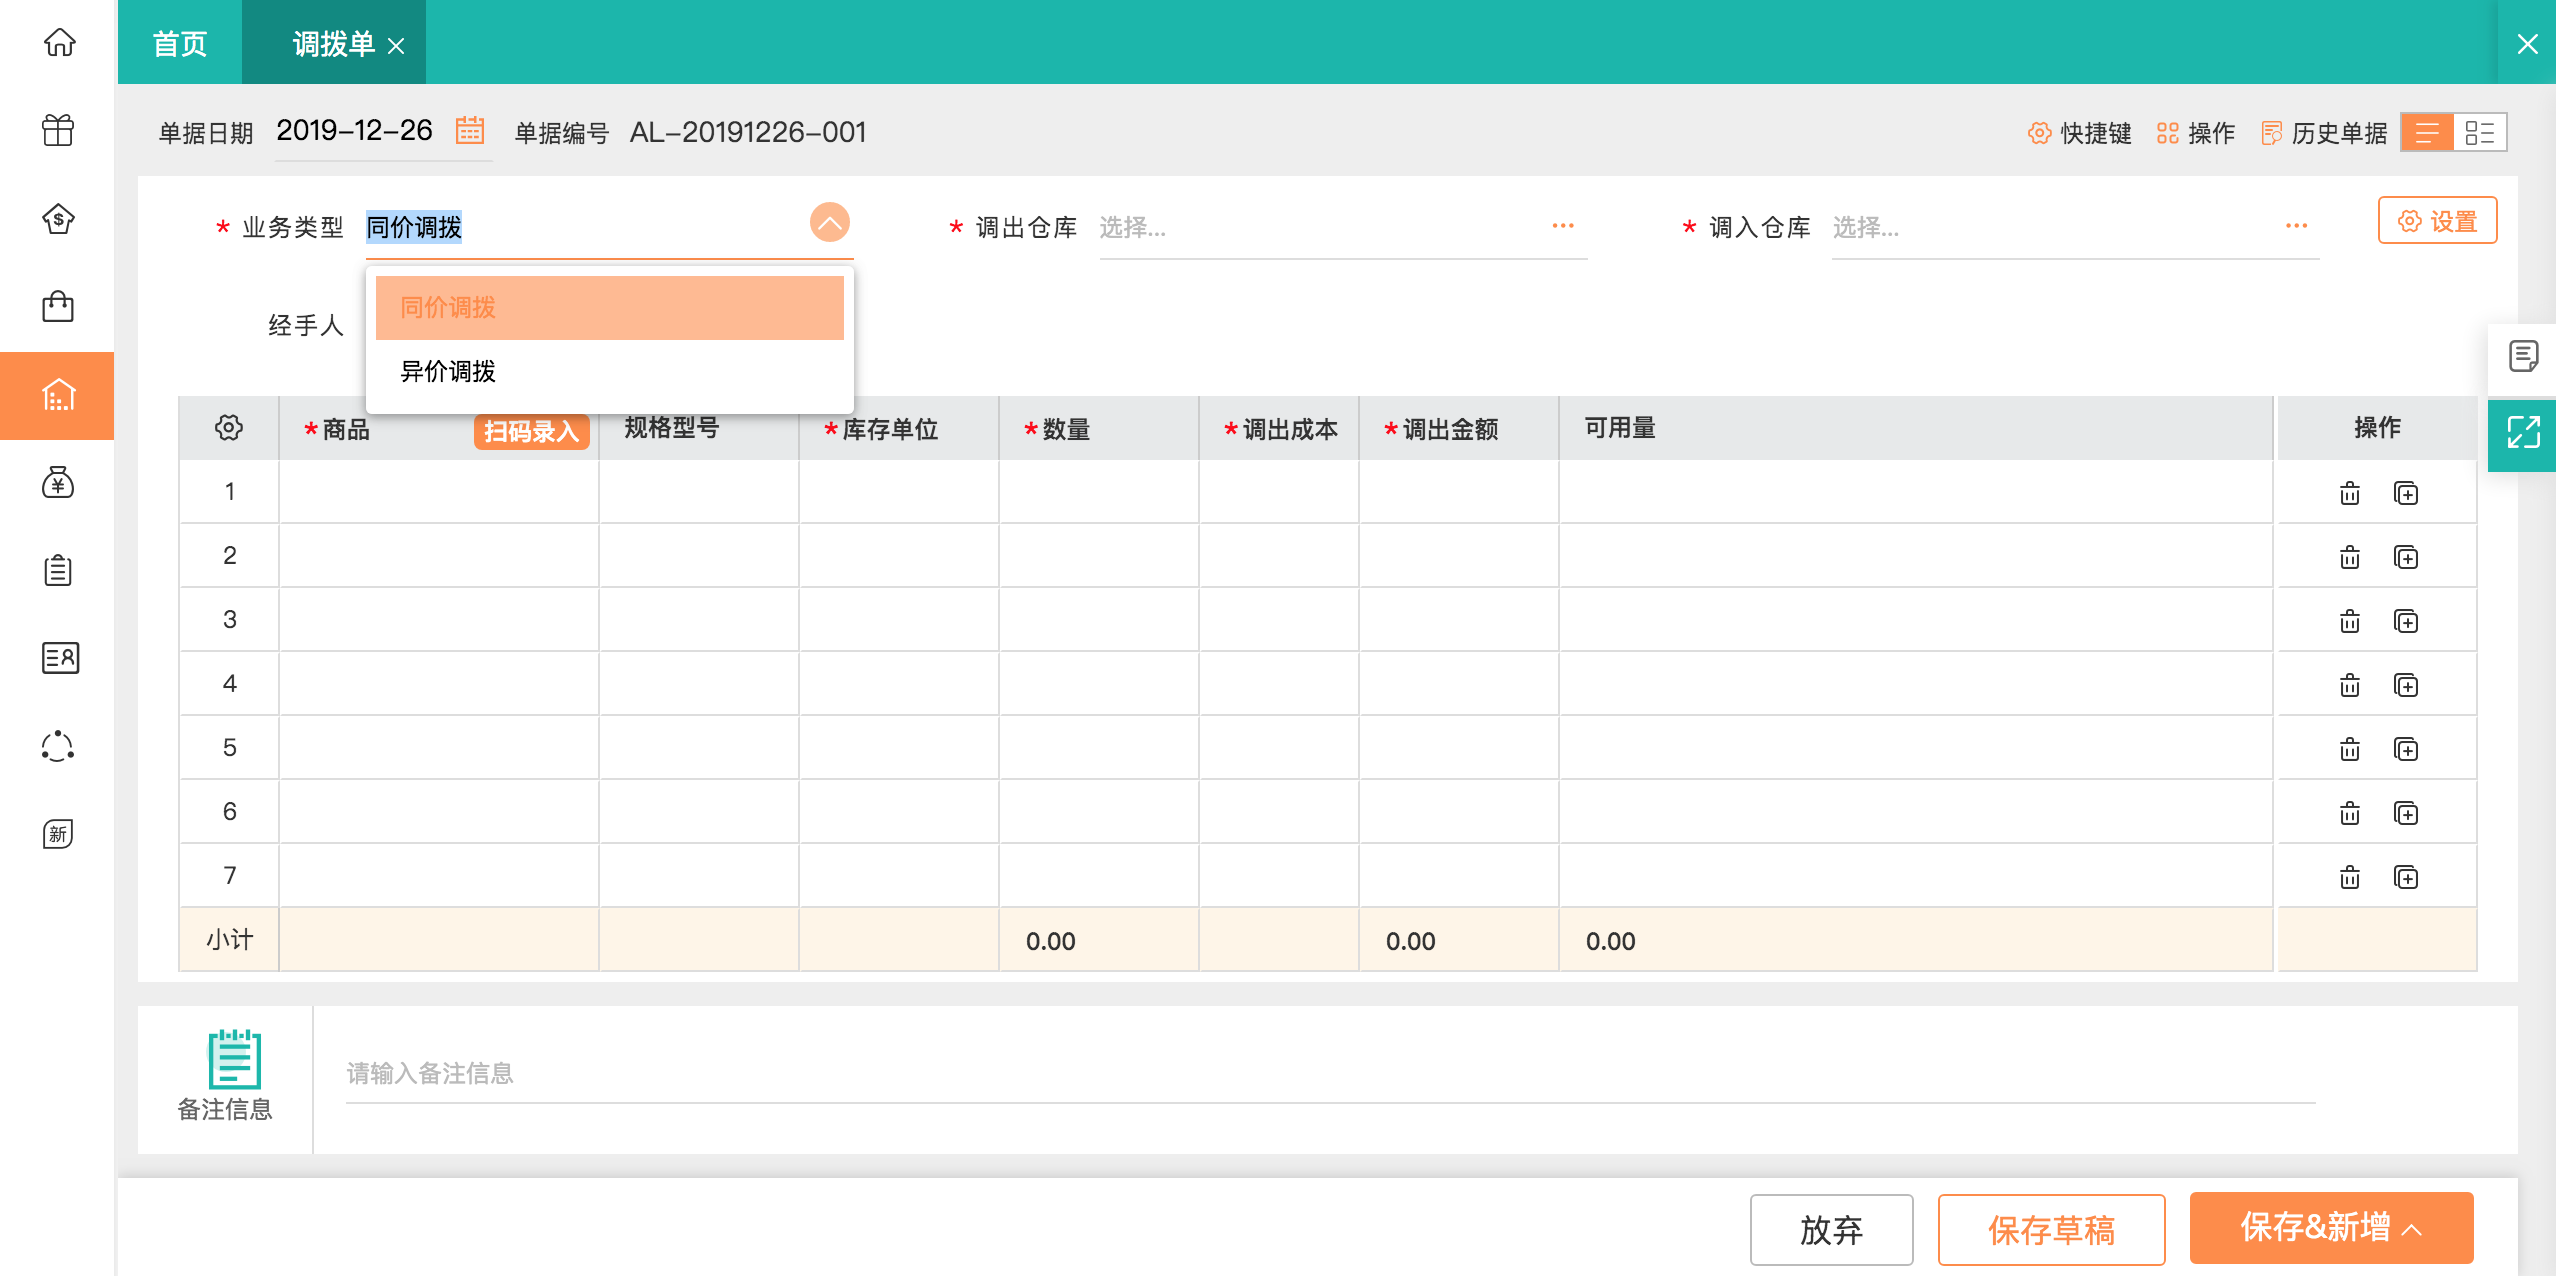Click the calendar date picker icon
This screenshot has height=1276, width=2556.
[x=471, y=134]
